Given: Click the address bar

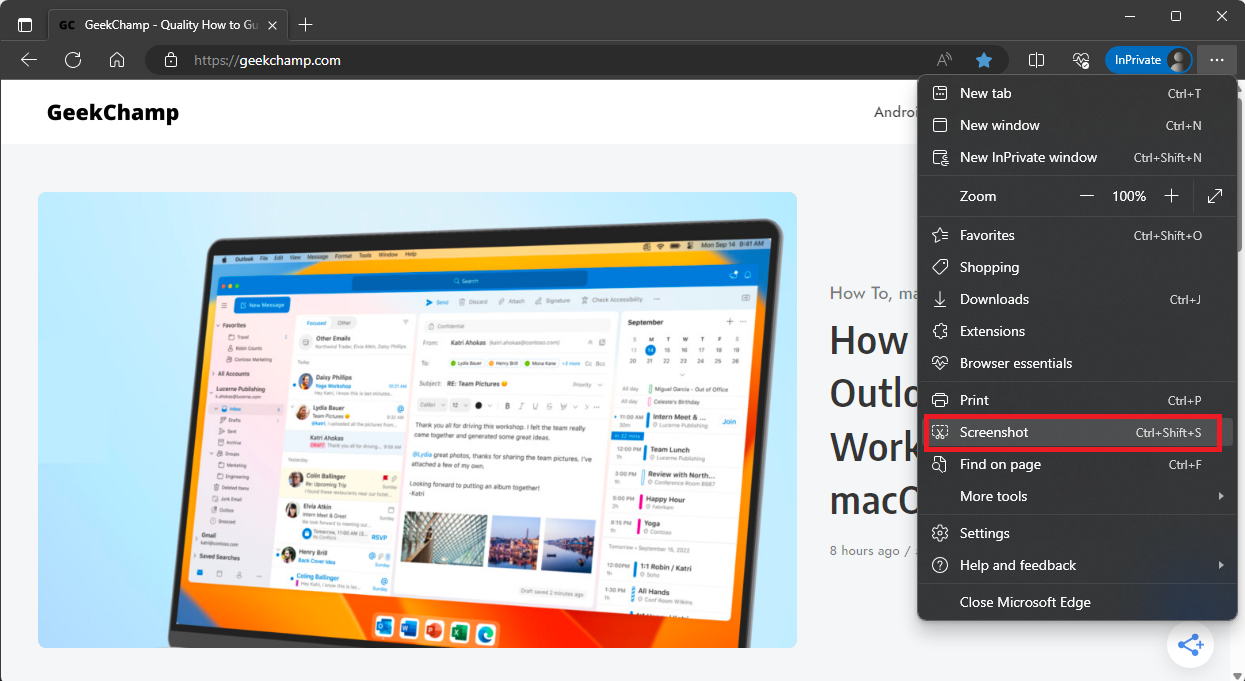Looking at the screenshot, I should (400, 60).
